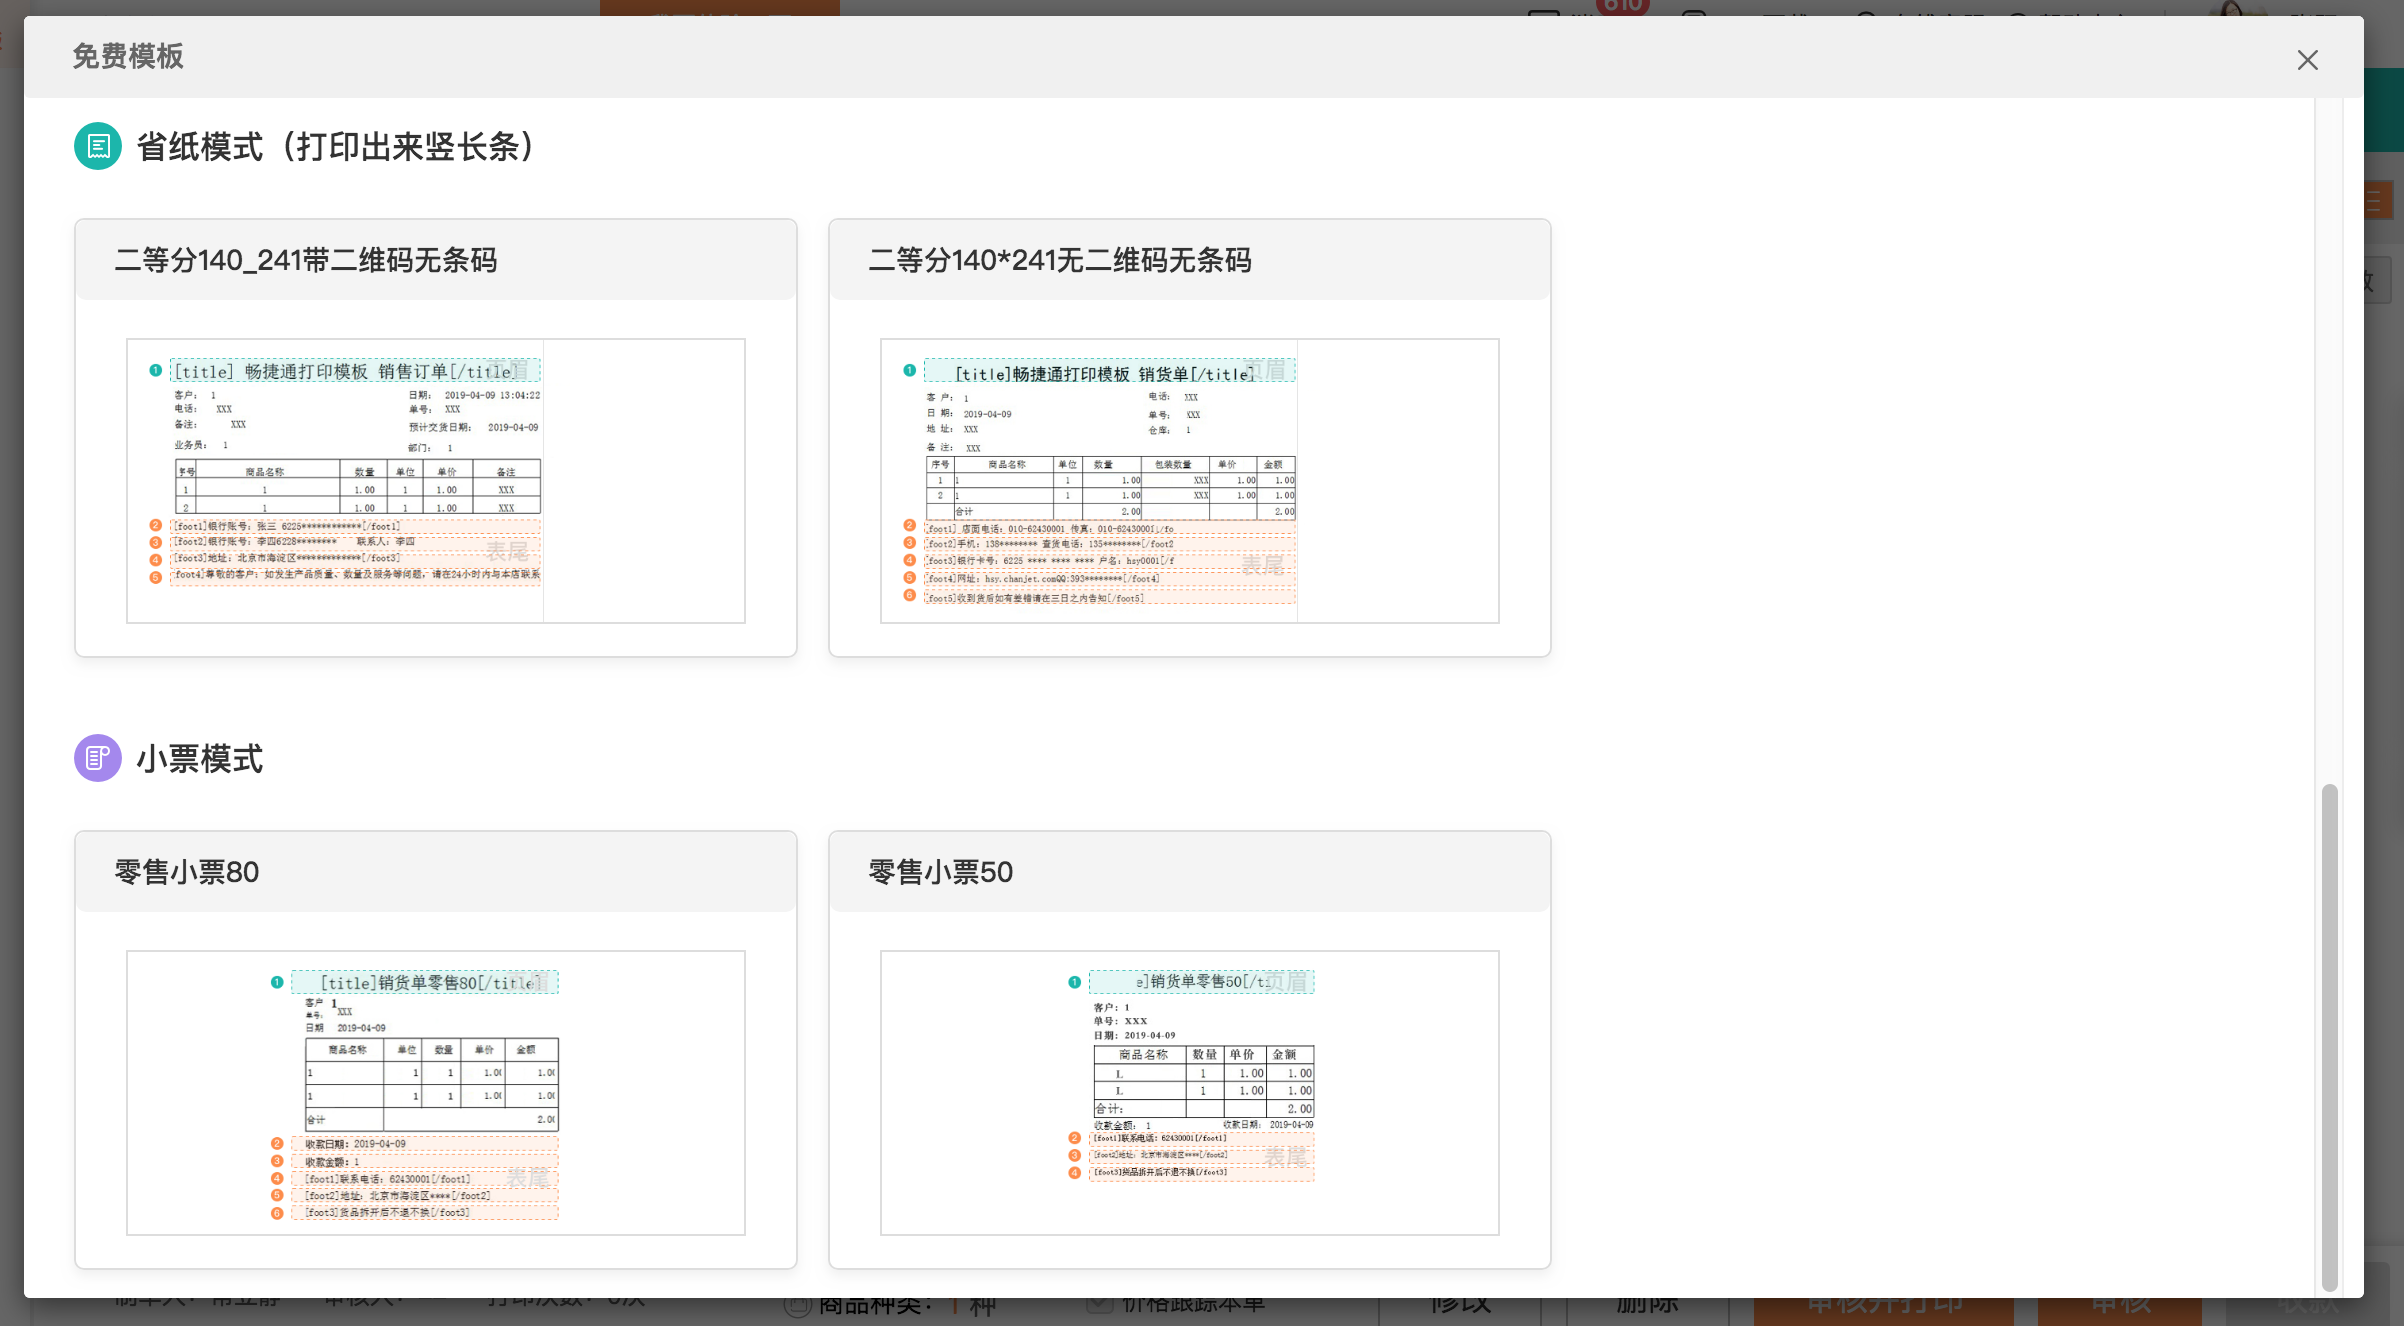
Task: Click the 小票模式 section icon
Action: click(x=96, y=758)
